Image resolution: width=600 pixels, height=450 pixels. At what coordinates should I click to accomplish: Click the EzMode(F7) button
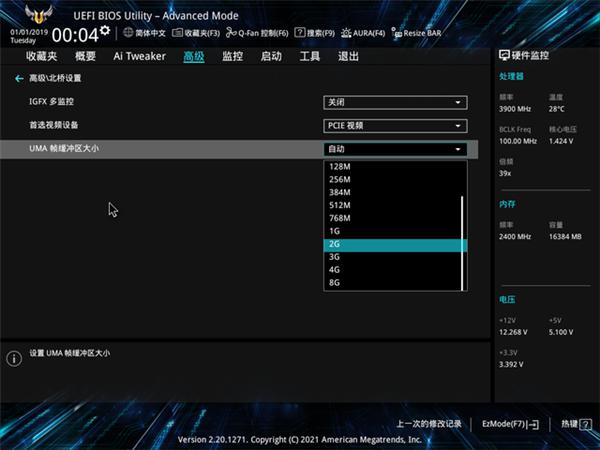tap(509, 424)
